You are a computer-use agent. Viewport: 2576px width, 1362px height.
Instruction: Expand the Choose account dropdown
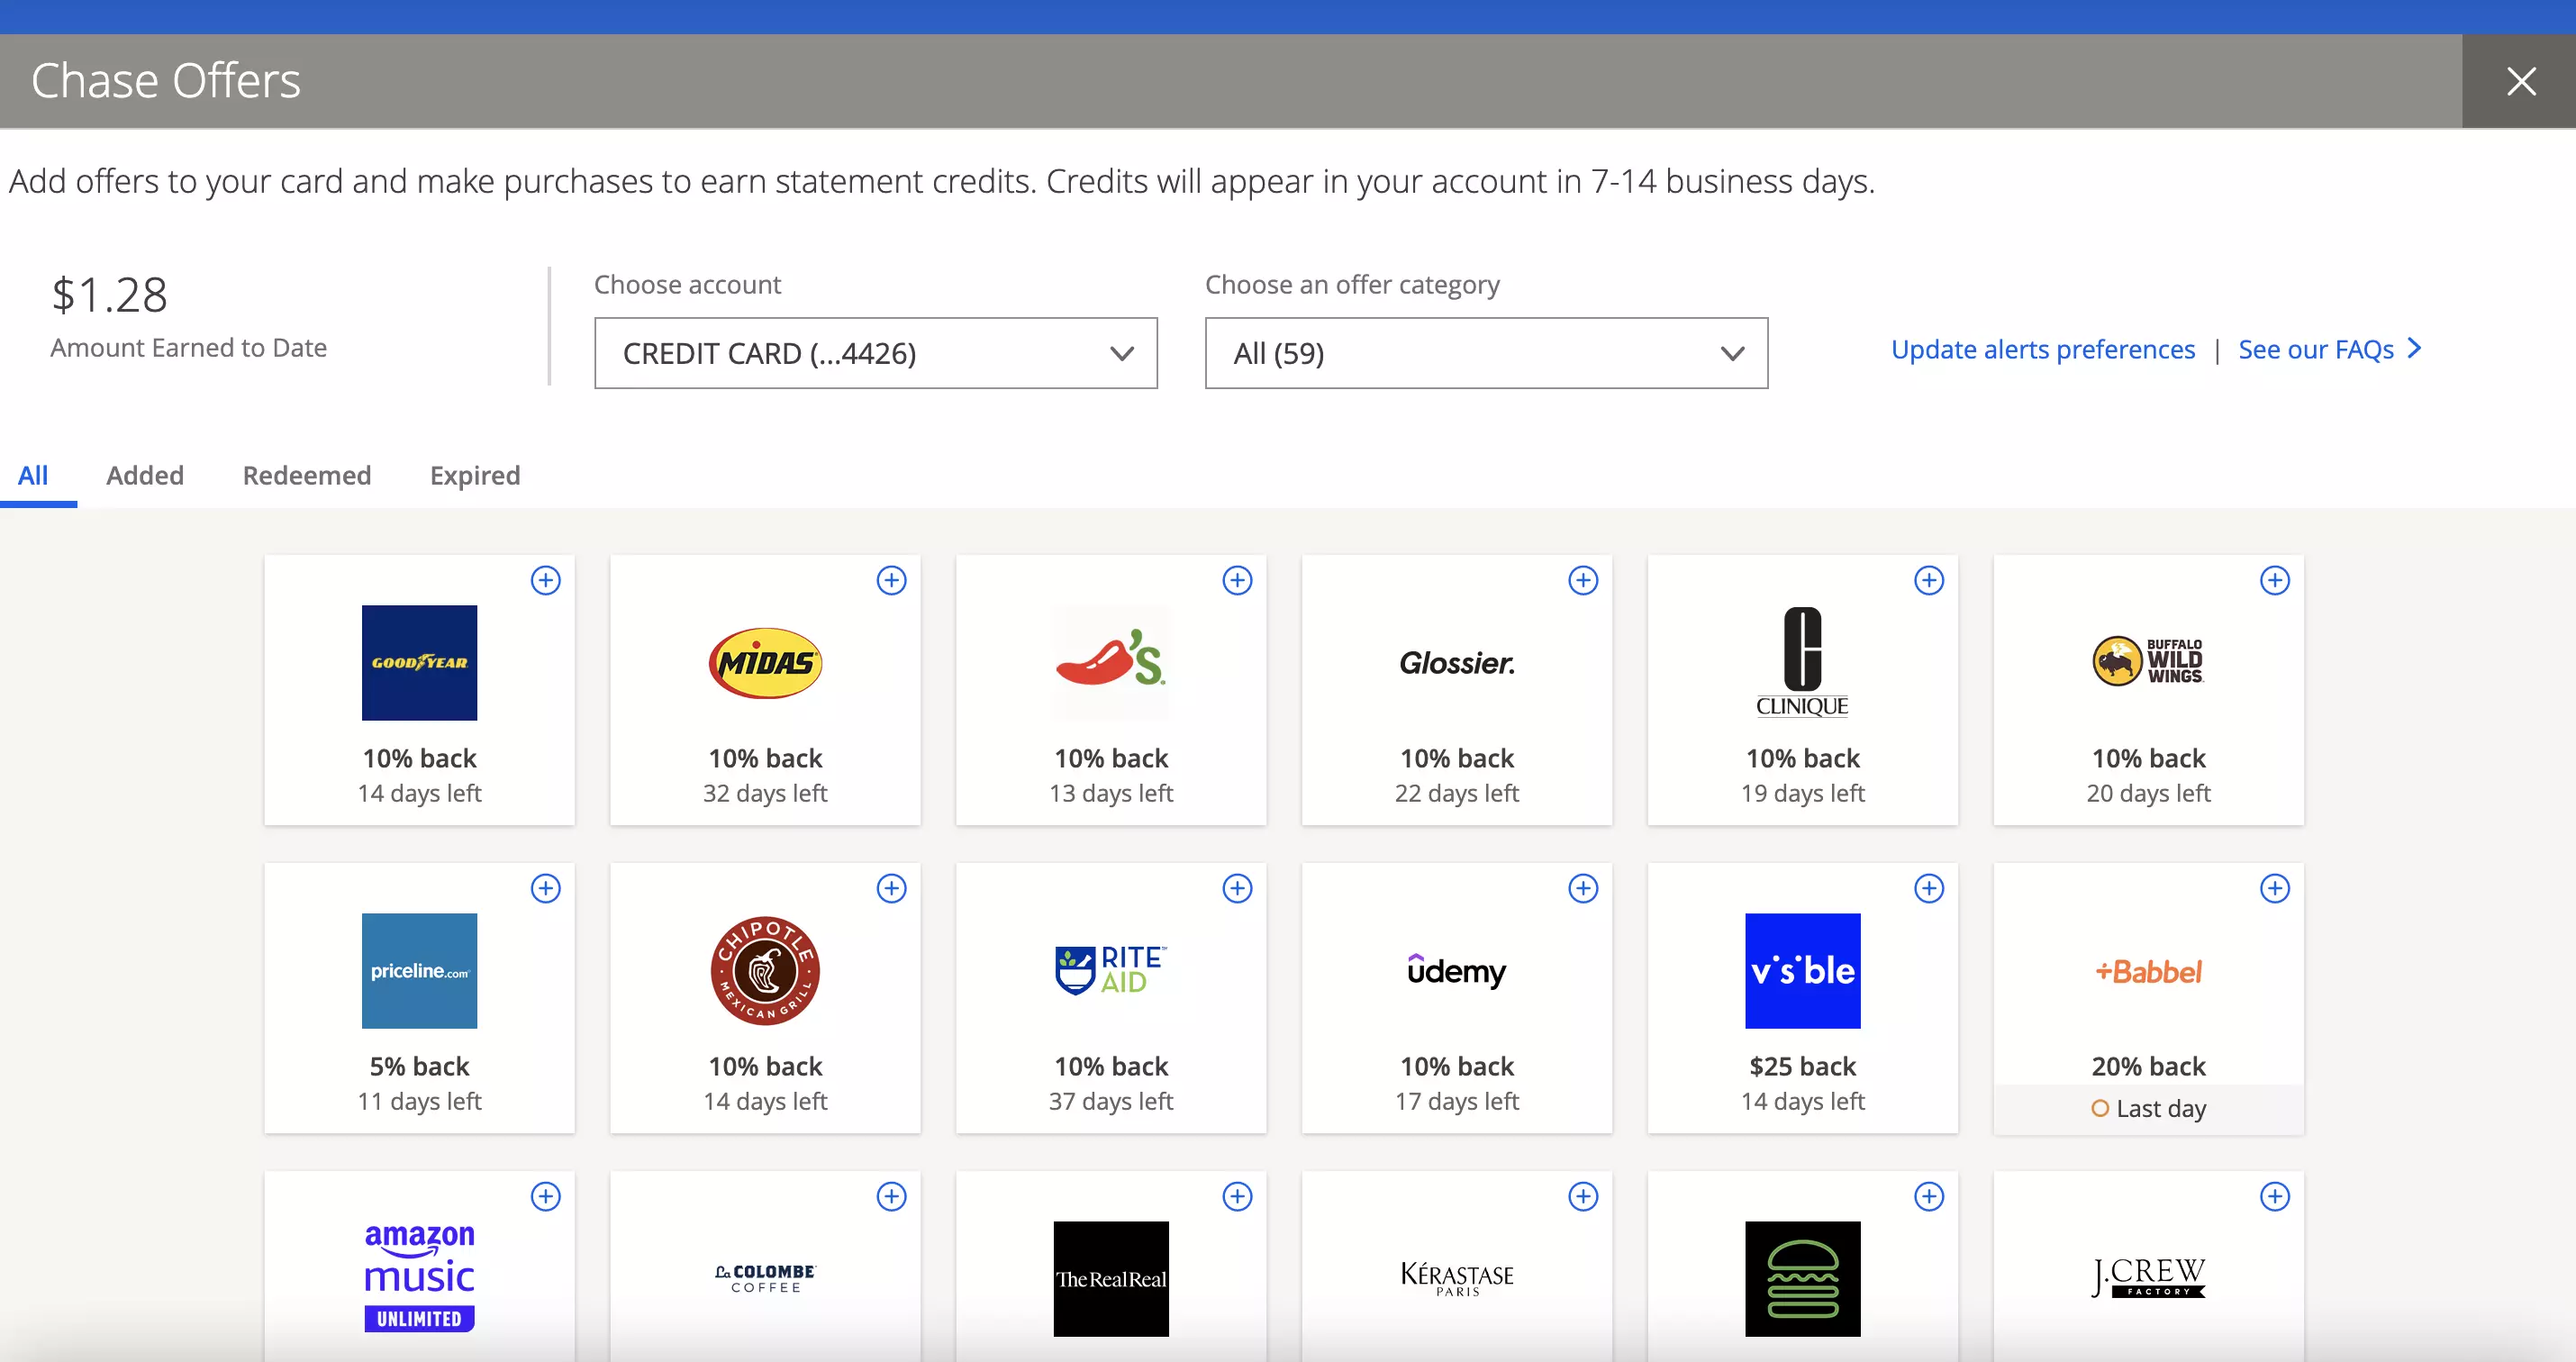pos(875,353)
